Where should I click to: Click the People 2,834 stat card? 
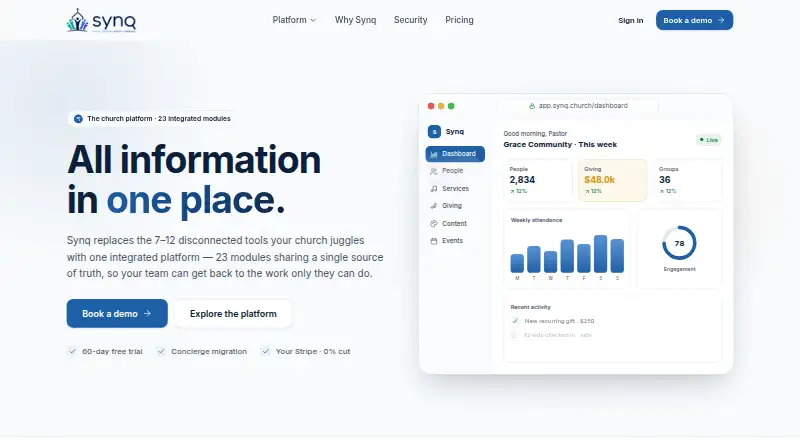[537, 180]
